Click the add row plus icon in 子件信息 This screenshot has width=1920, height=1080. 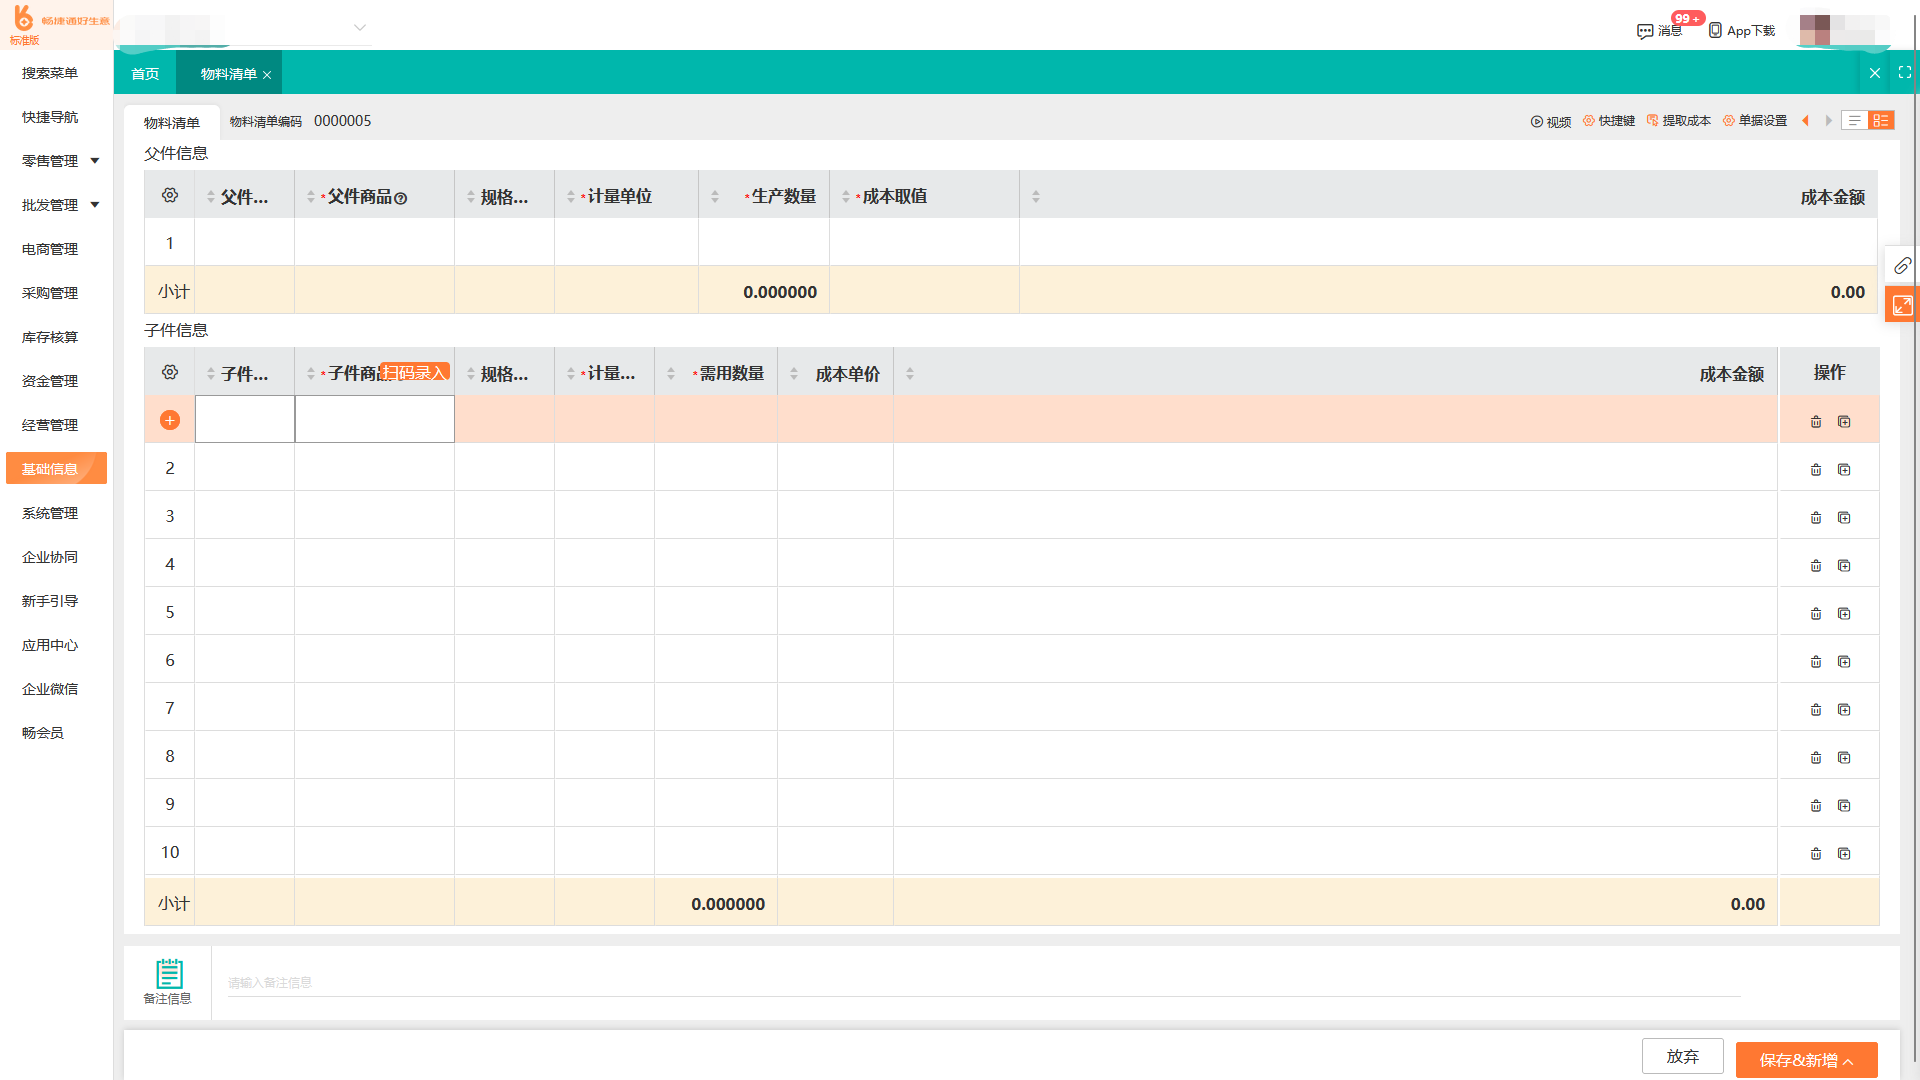click(x=169, y=421)
